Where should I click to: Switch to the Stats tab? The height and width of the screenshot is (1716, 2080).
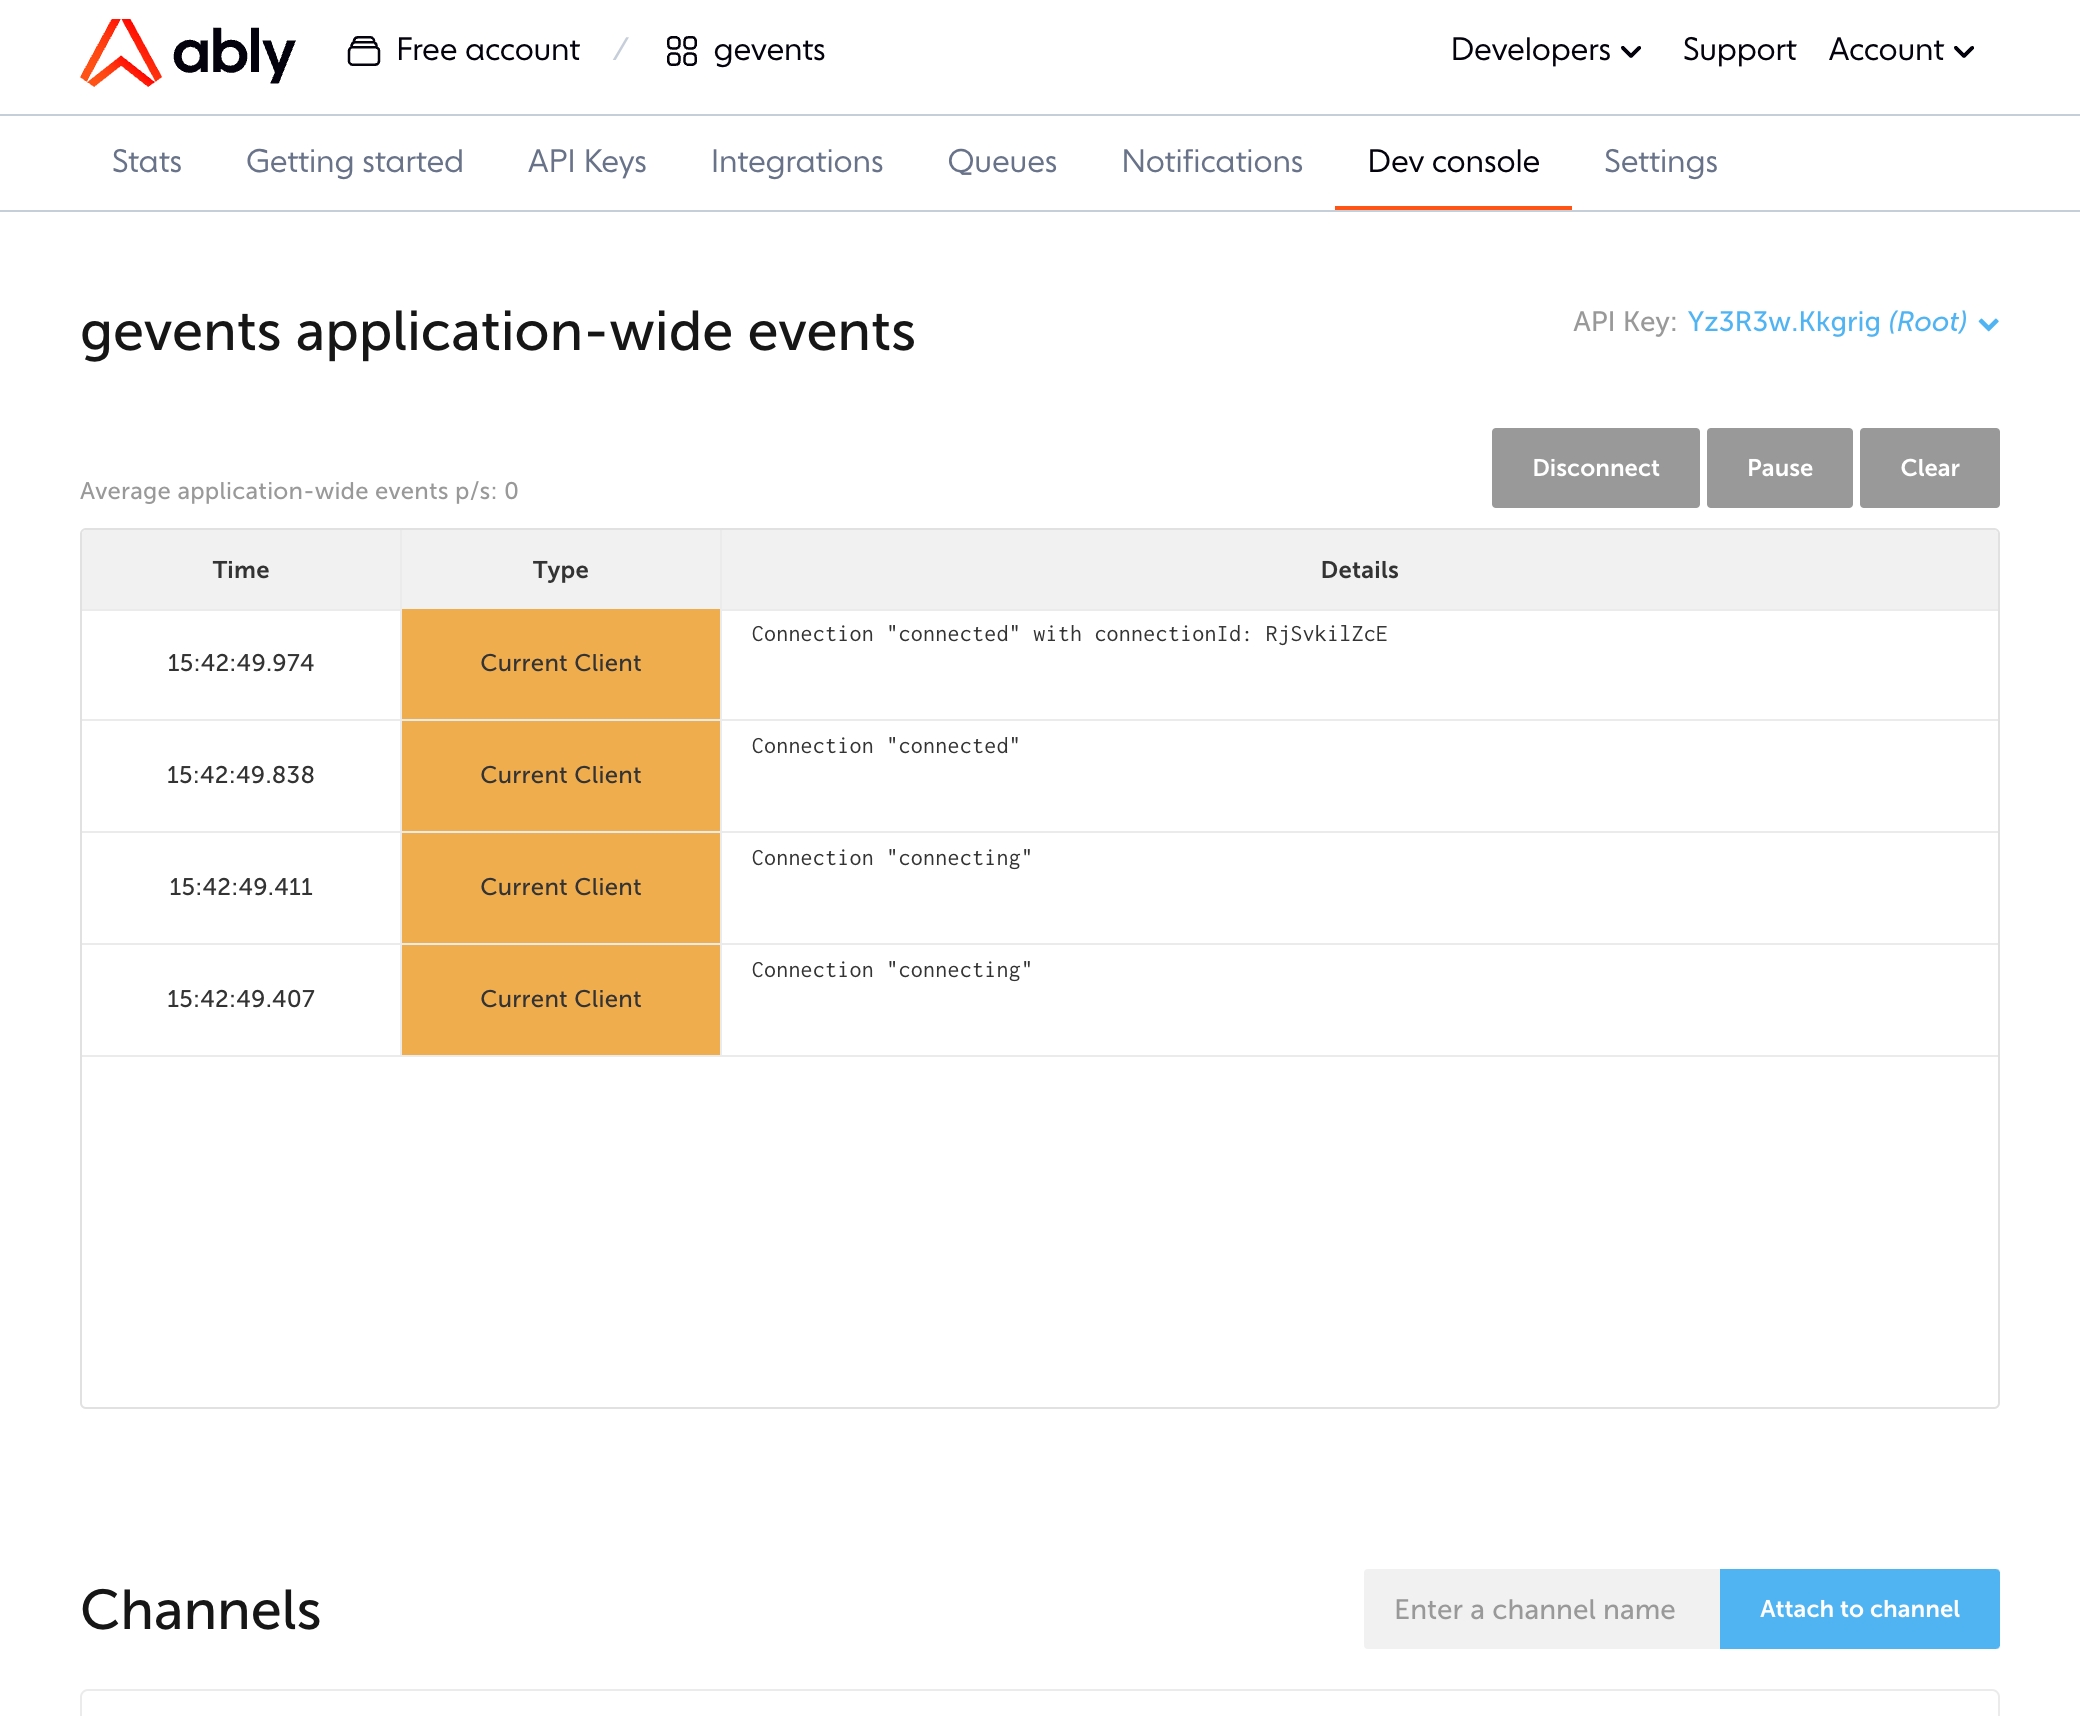[146, 162]
